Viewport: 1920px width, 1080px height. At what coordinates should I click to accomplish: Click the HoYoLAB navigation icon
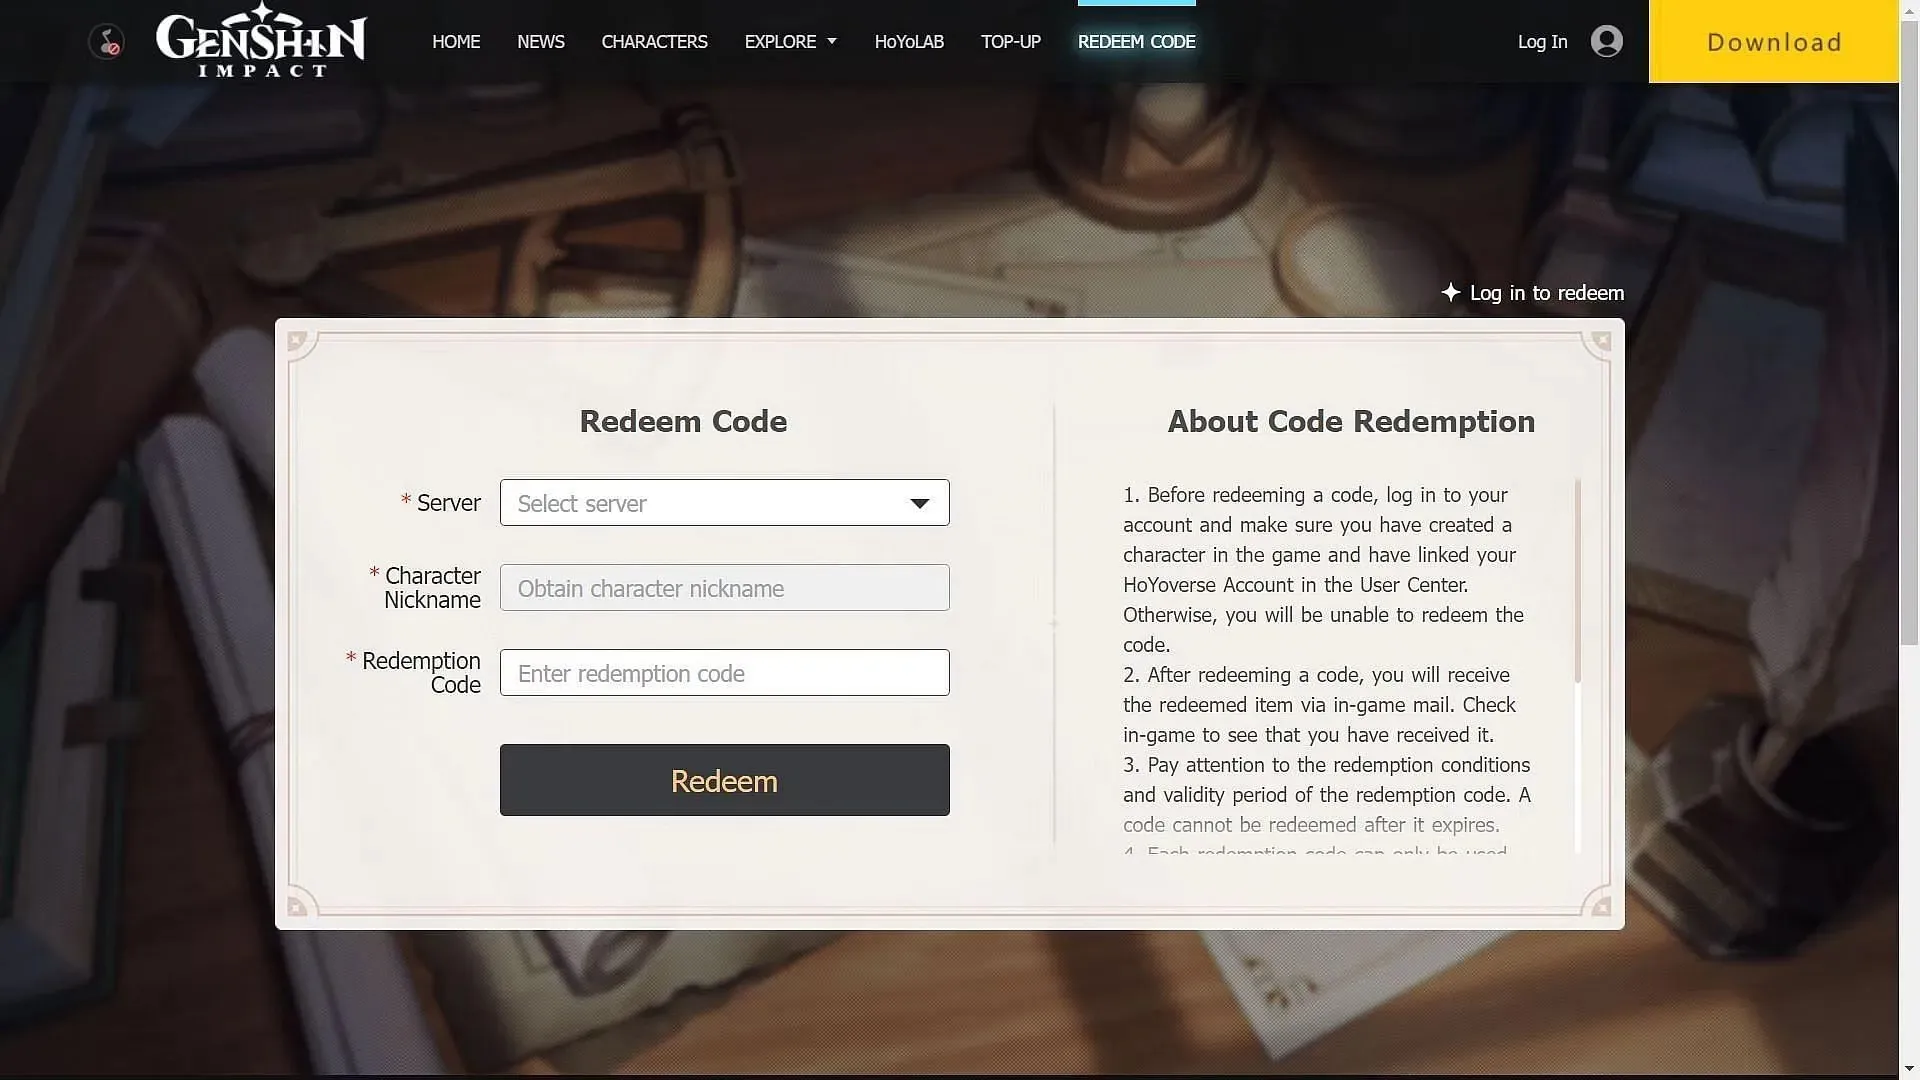[907, 41]
